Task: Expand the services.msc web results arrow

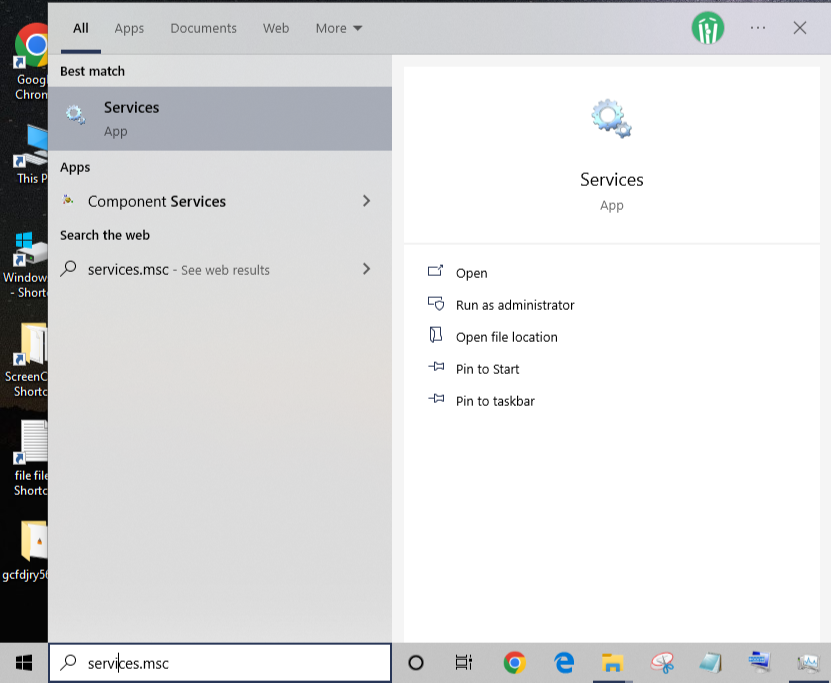Action: pyautogui.click(x=366, y=269)
